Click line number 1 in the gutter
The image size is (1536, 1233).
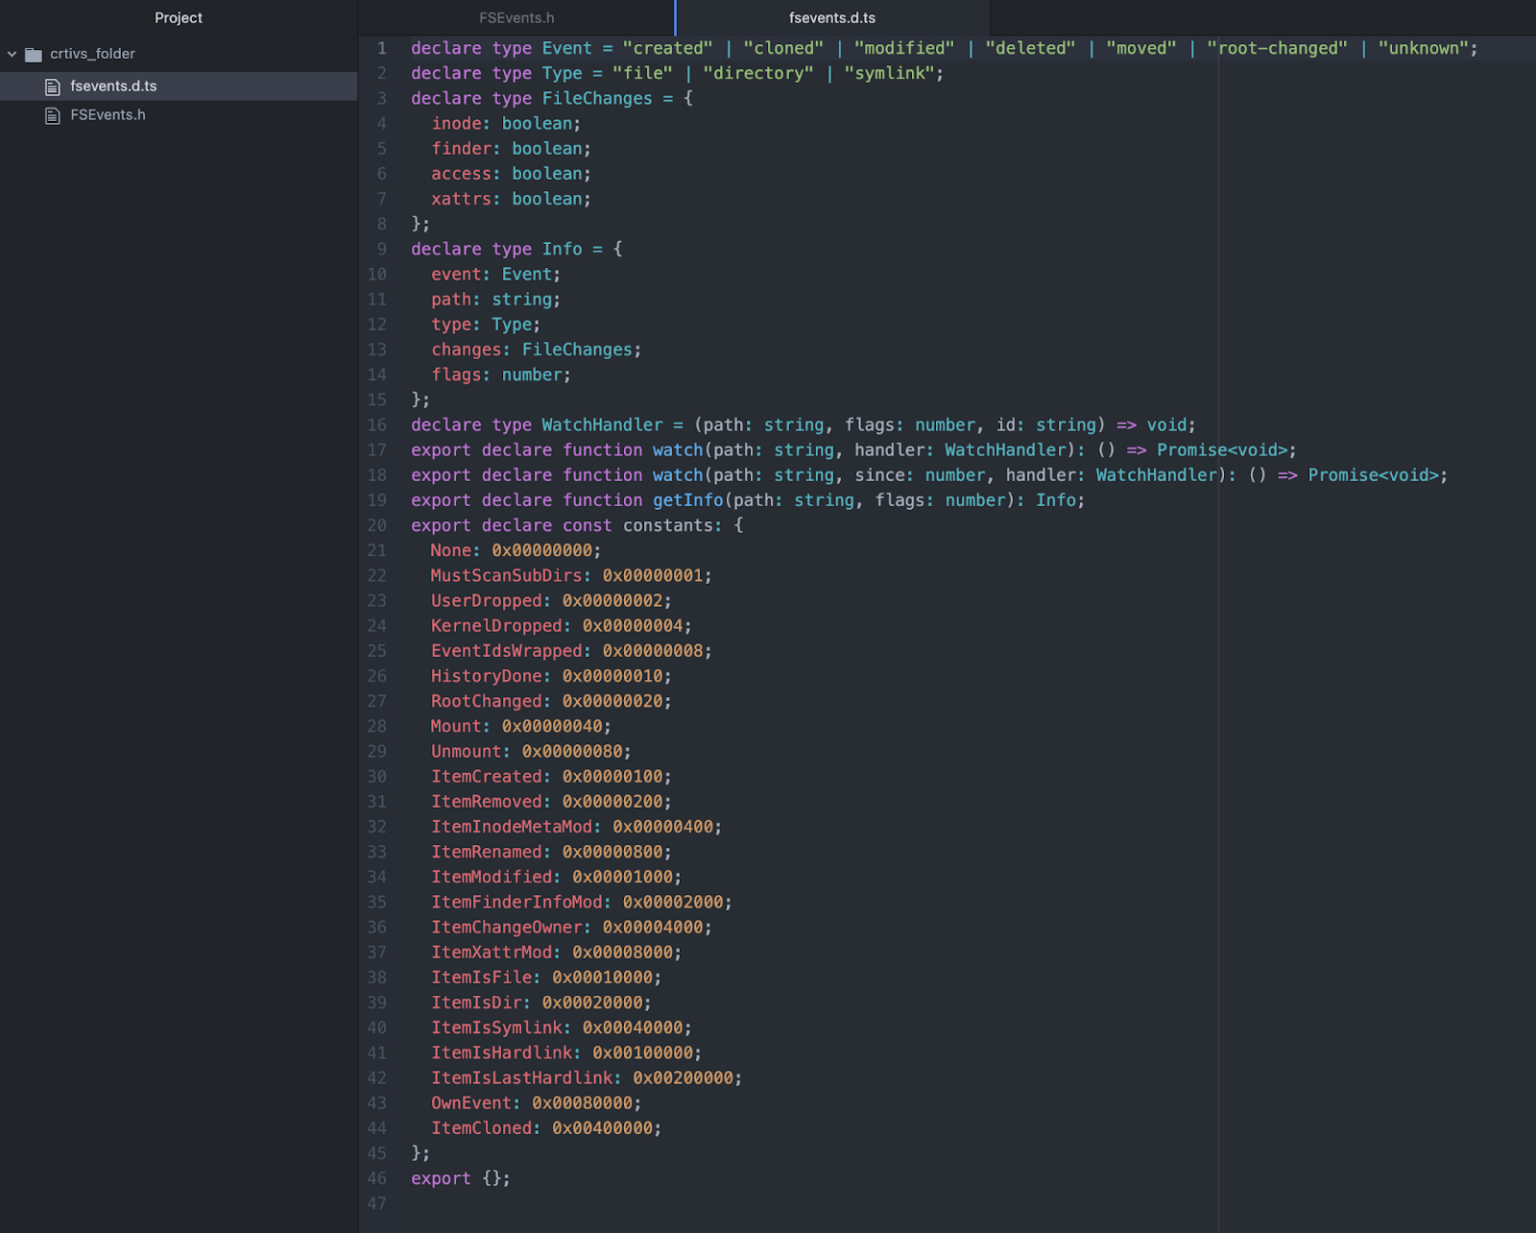381,48
